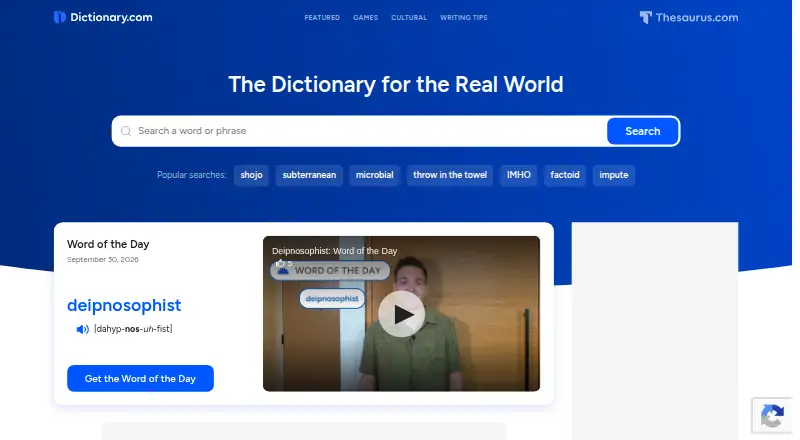This screenshot has height=440, width=800.
Task: Click the video title 'Deipnosophist: Word of the Day'
Action: 334,251
